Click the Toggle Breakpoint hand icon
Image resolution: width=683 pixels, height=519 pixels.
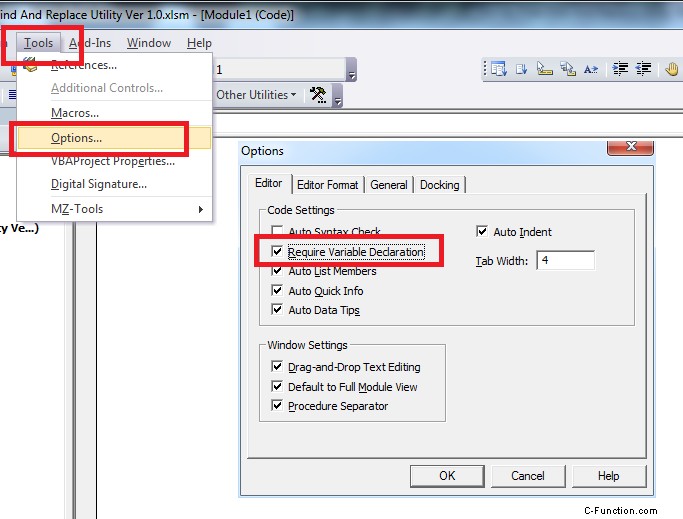674,69
